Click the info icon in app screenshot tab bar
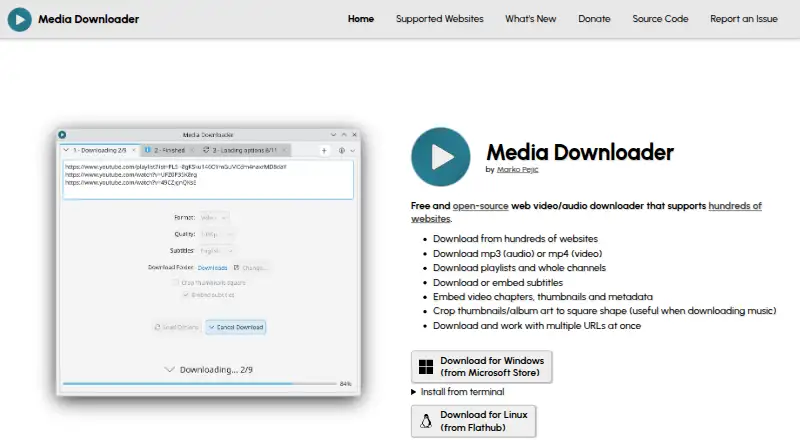The image size is (800, 440). pos(342,151)
